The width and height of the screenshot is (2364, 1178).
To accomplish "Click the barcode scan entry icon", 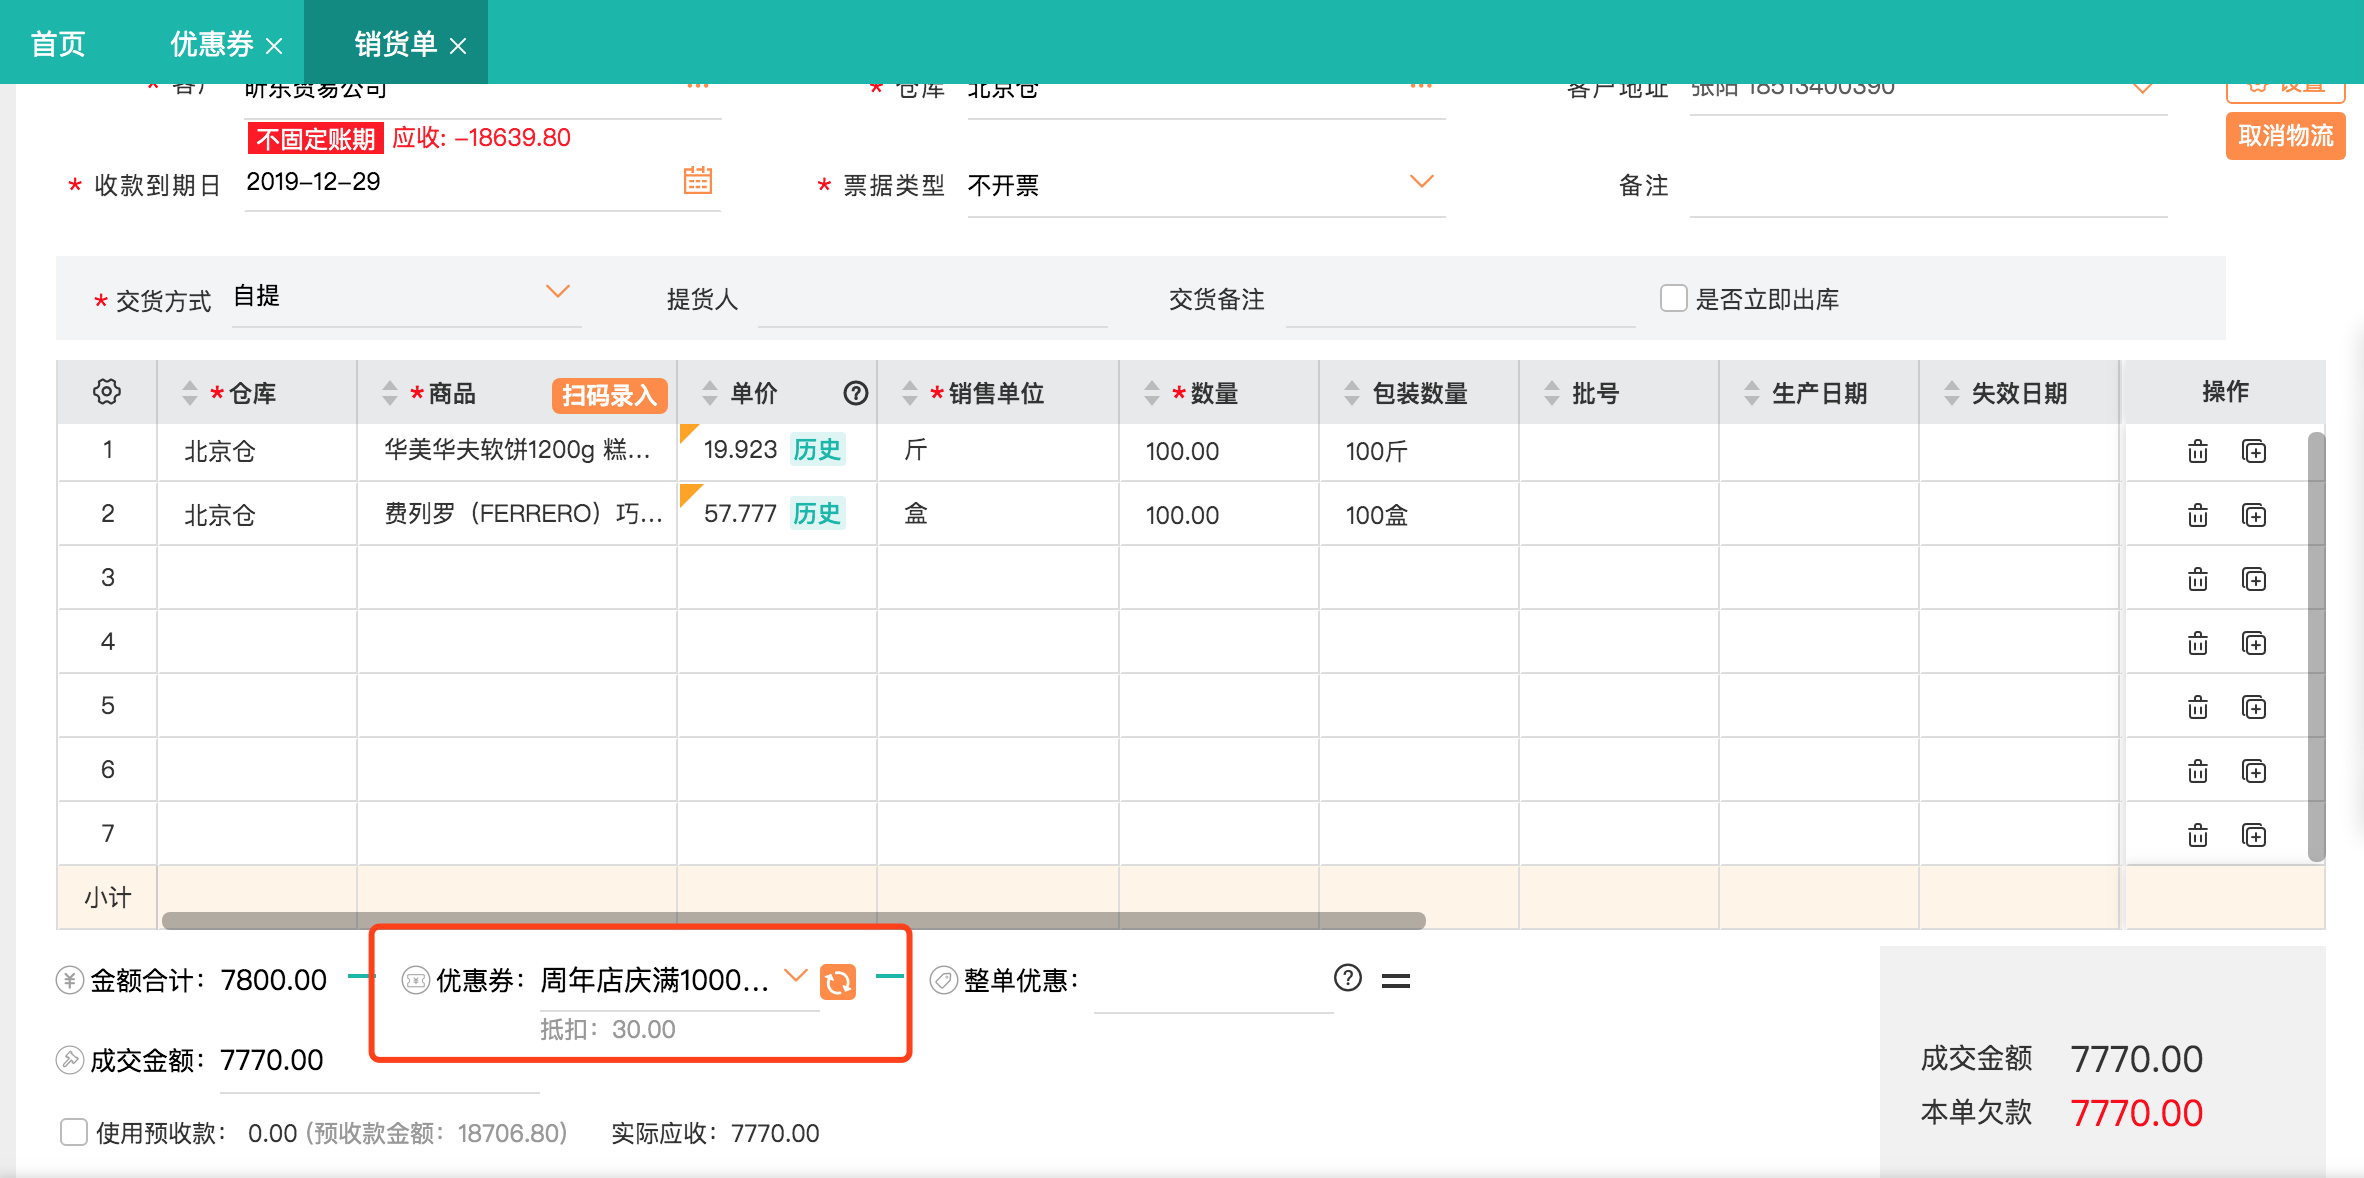I will point(603,394).
